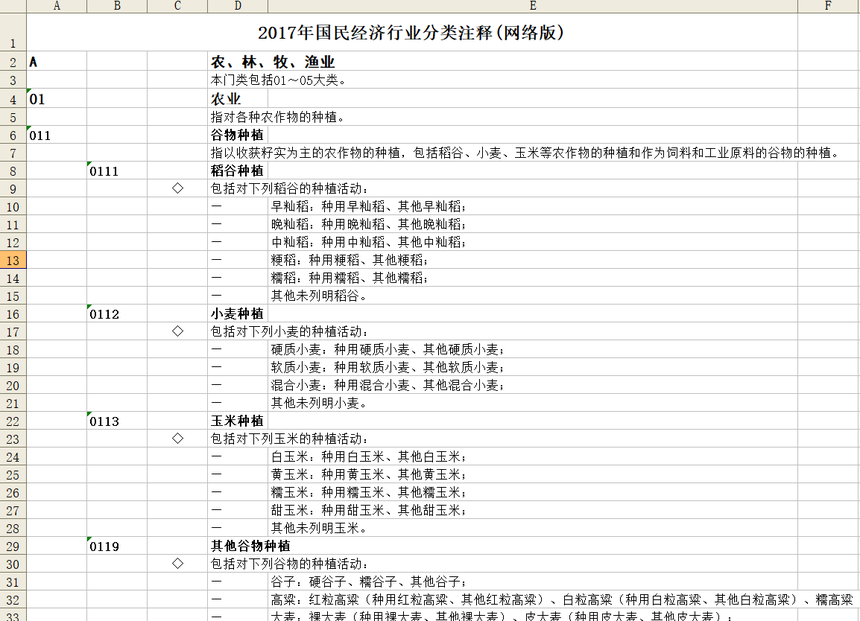Click the Select All corner button
The height and width of the screenshot is (621, 860).
click(12, 7)
